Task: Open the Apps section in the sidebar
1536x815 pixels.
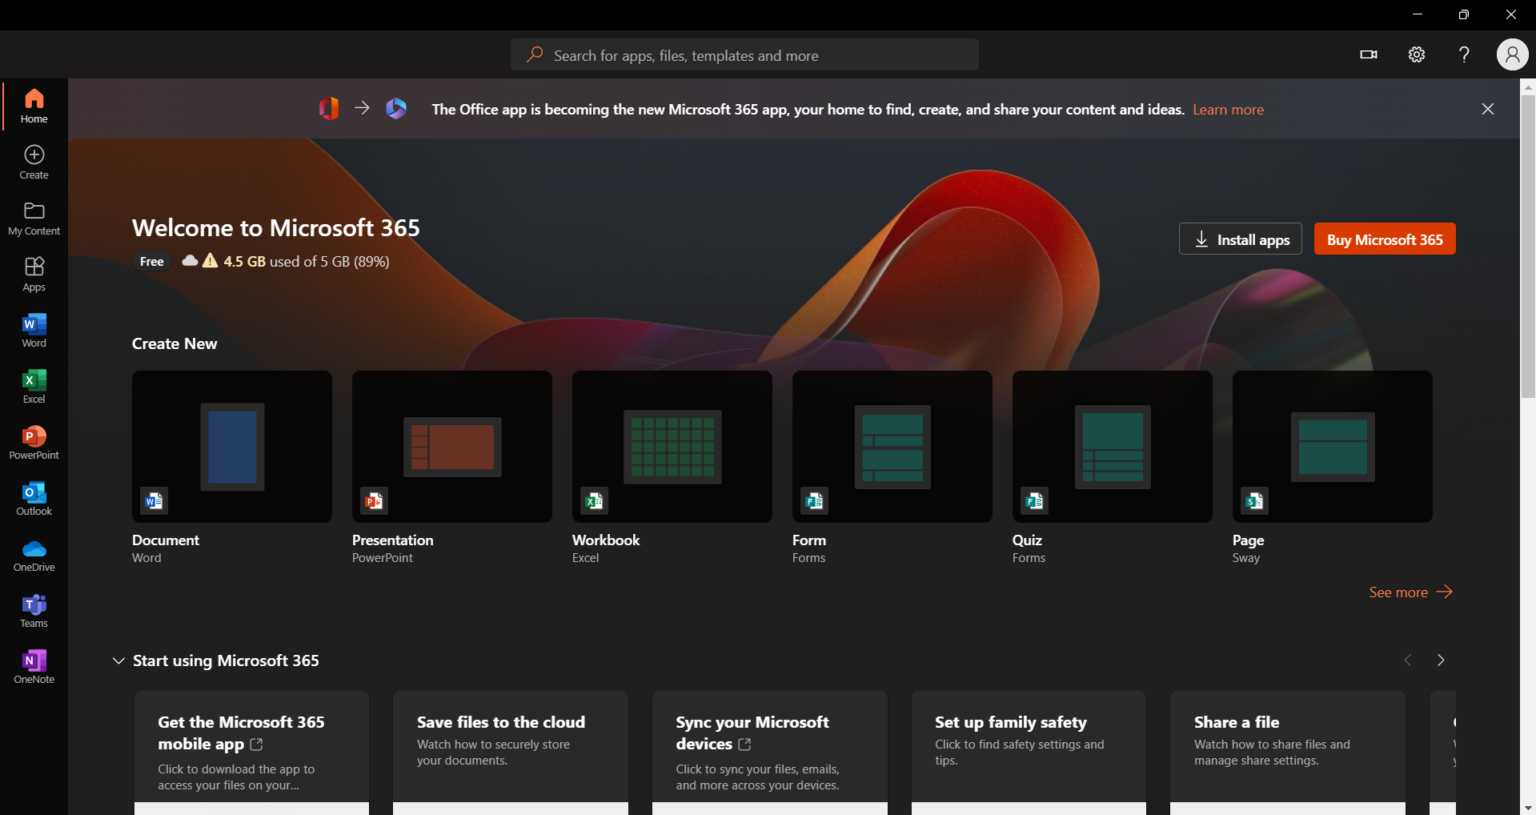Action: 33,273
